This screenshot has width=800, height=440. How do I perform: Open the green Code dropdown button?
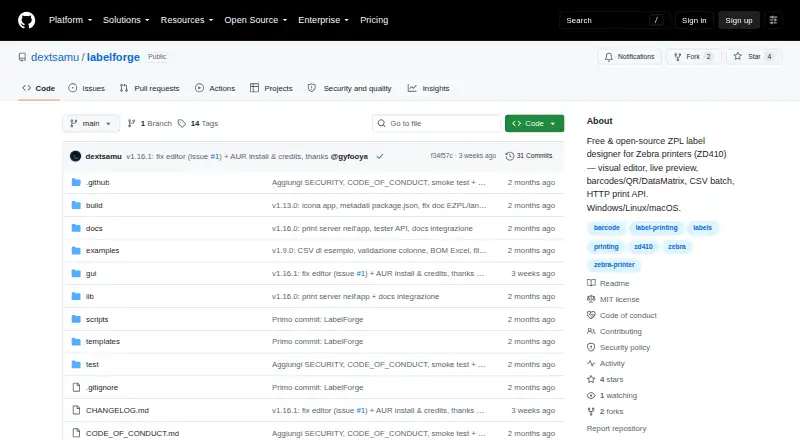[x=534, y=124]
